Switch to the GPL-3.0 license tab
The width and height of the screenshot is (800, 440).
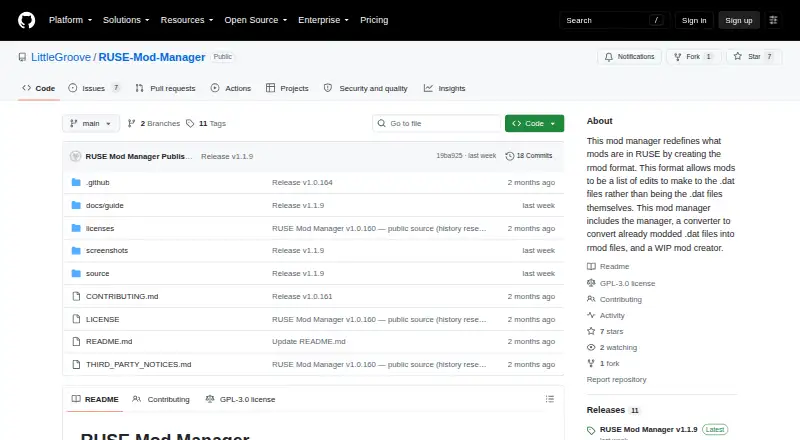click(x=240, y=399)
